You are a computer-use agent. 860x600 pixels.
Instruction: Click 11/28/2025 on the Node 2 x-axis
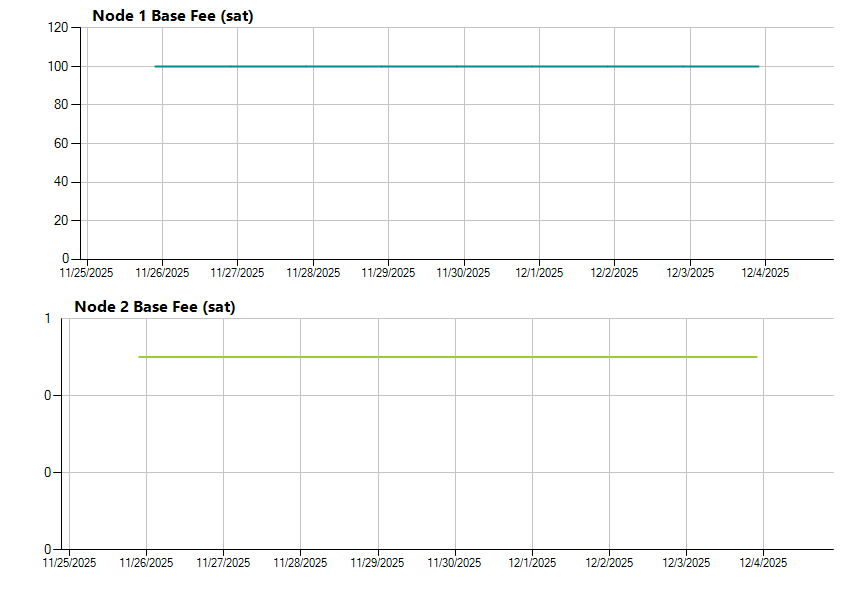(300, 563)
